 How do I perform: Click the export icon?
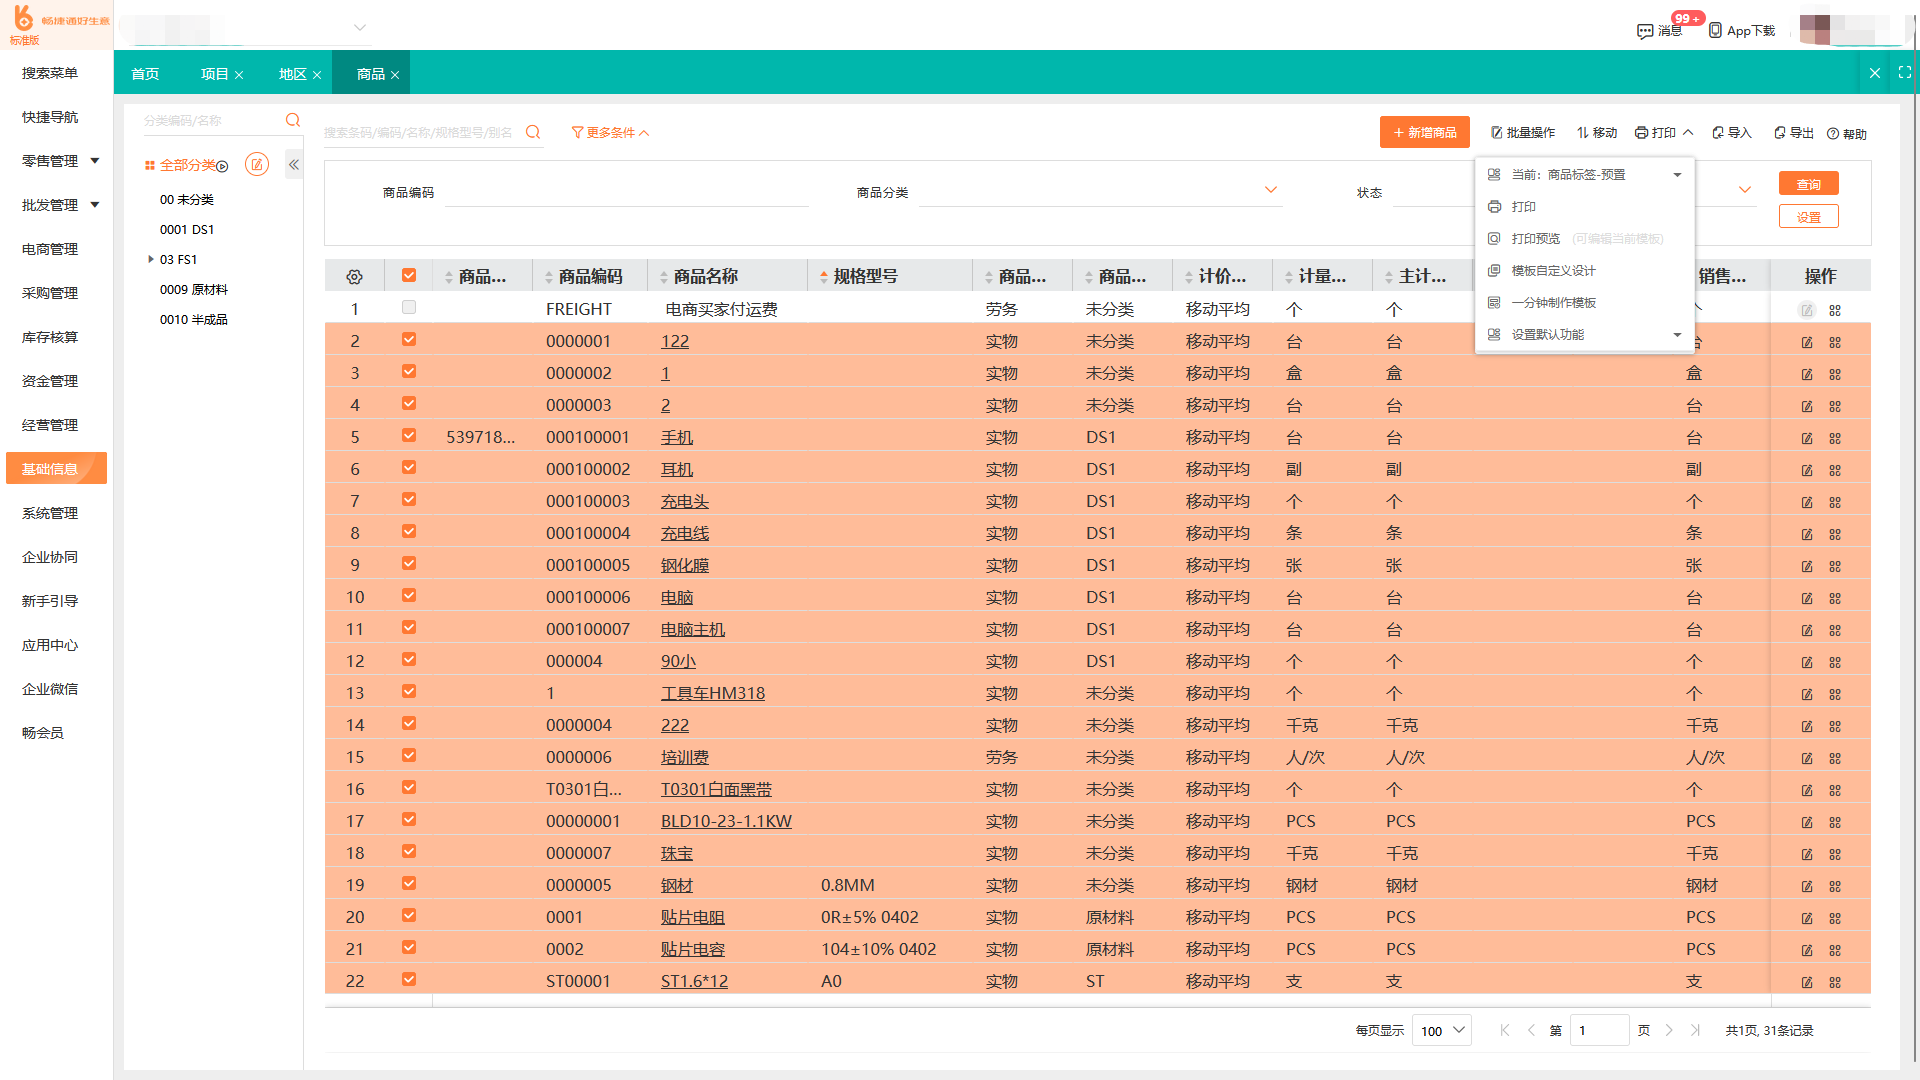[x=1779, y=131]
